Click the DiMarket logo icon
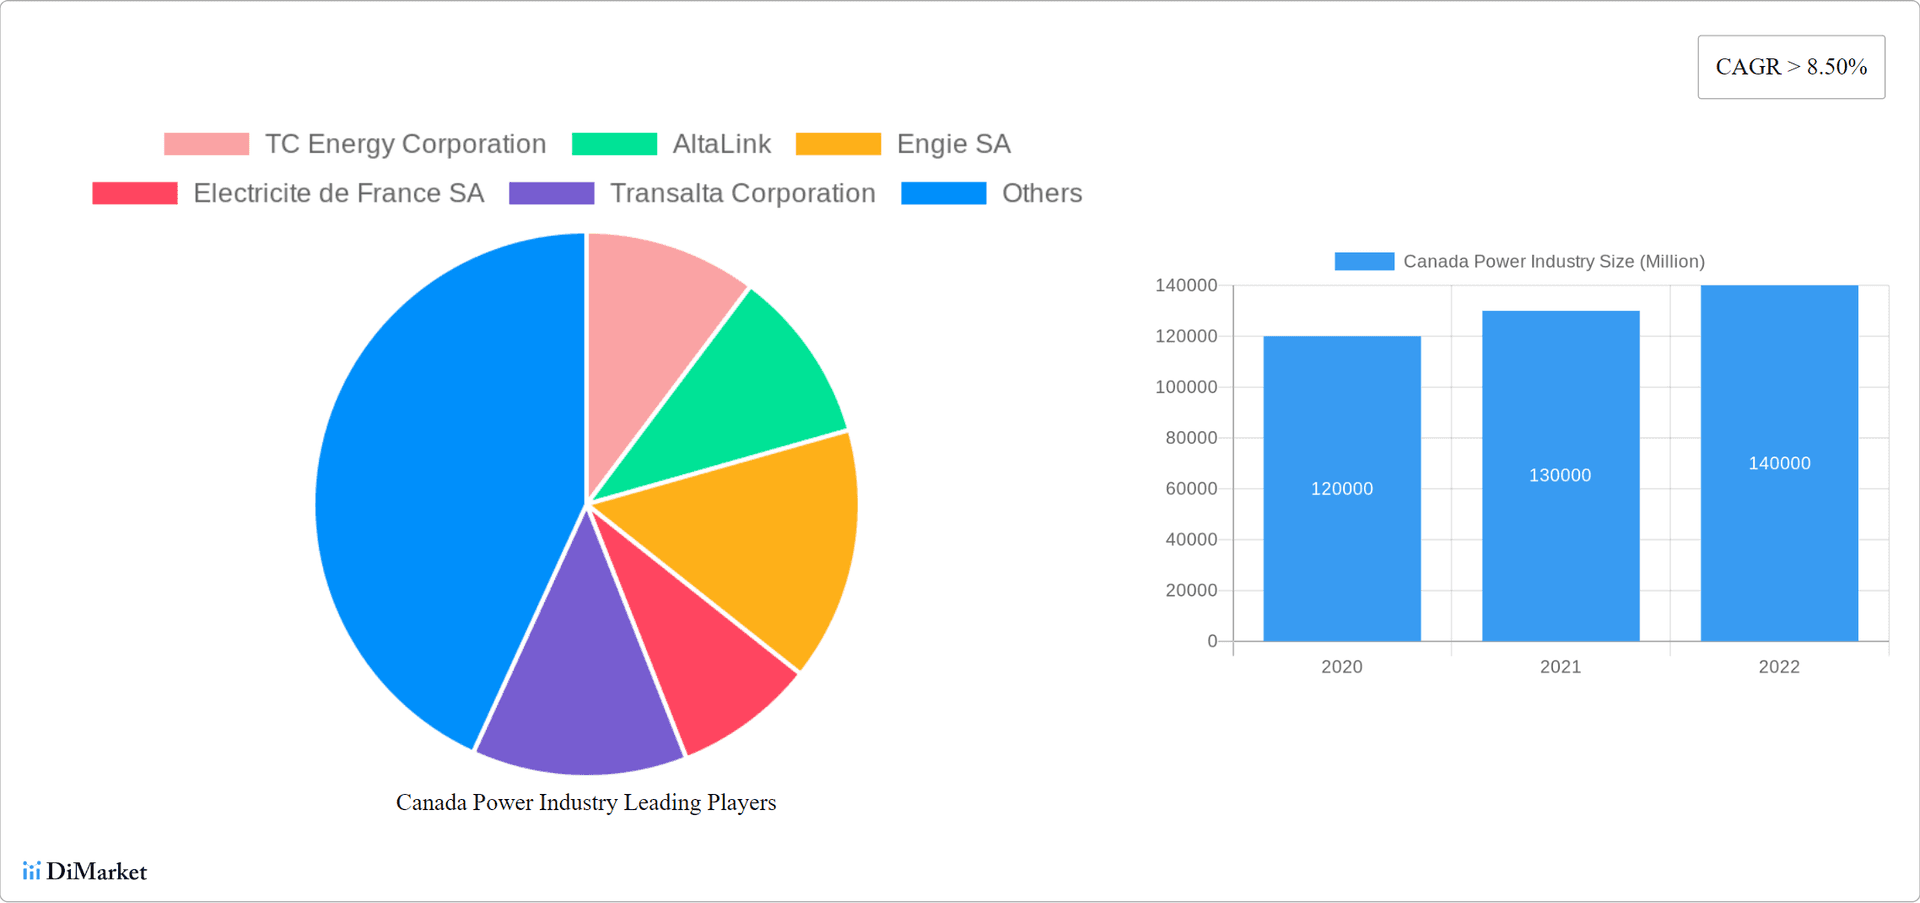The height and width of the screenshot is (903, 1920). click(x=33, y=870)
